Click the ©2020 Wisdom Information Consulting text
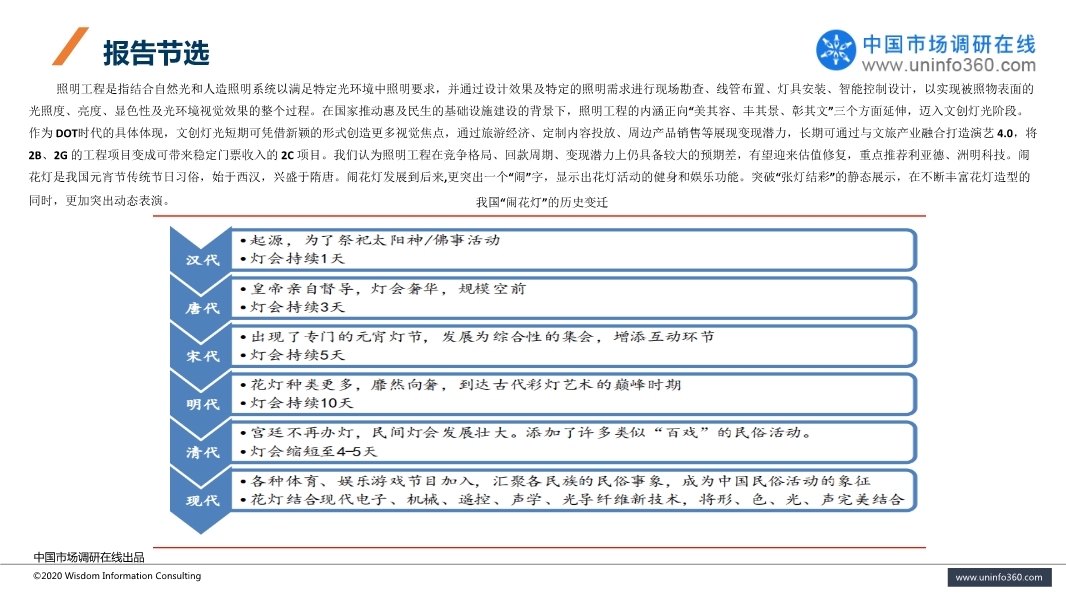 point(117,576)
